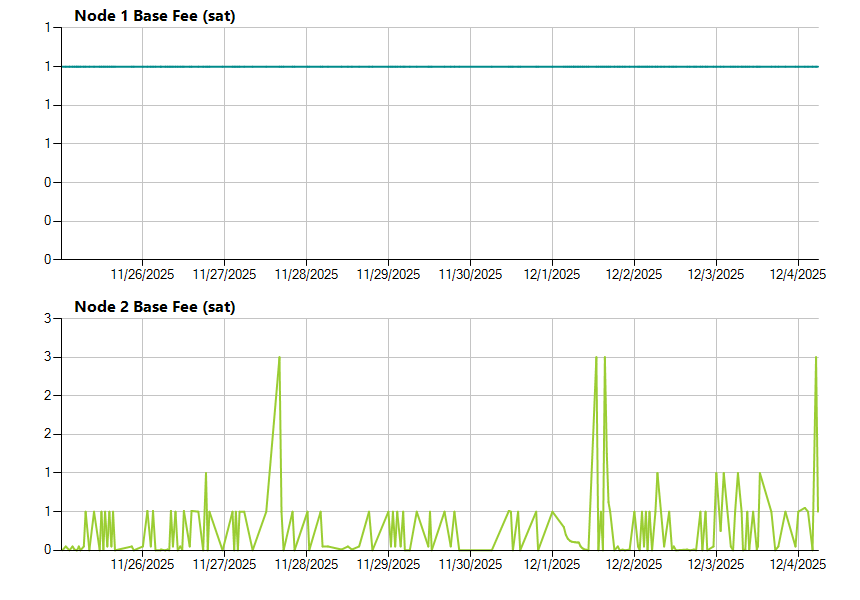This screenshot has width=860, height=600.
Task: Select 12/2/2025 on the Node 1 x-axis
Action: click(634, 274)
